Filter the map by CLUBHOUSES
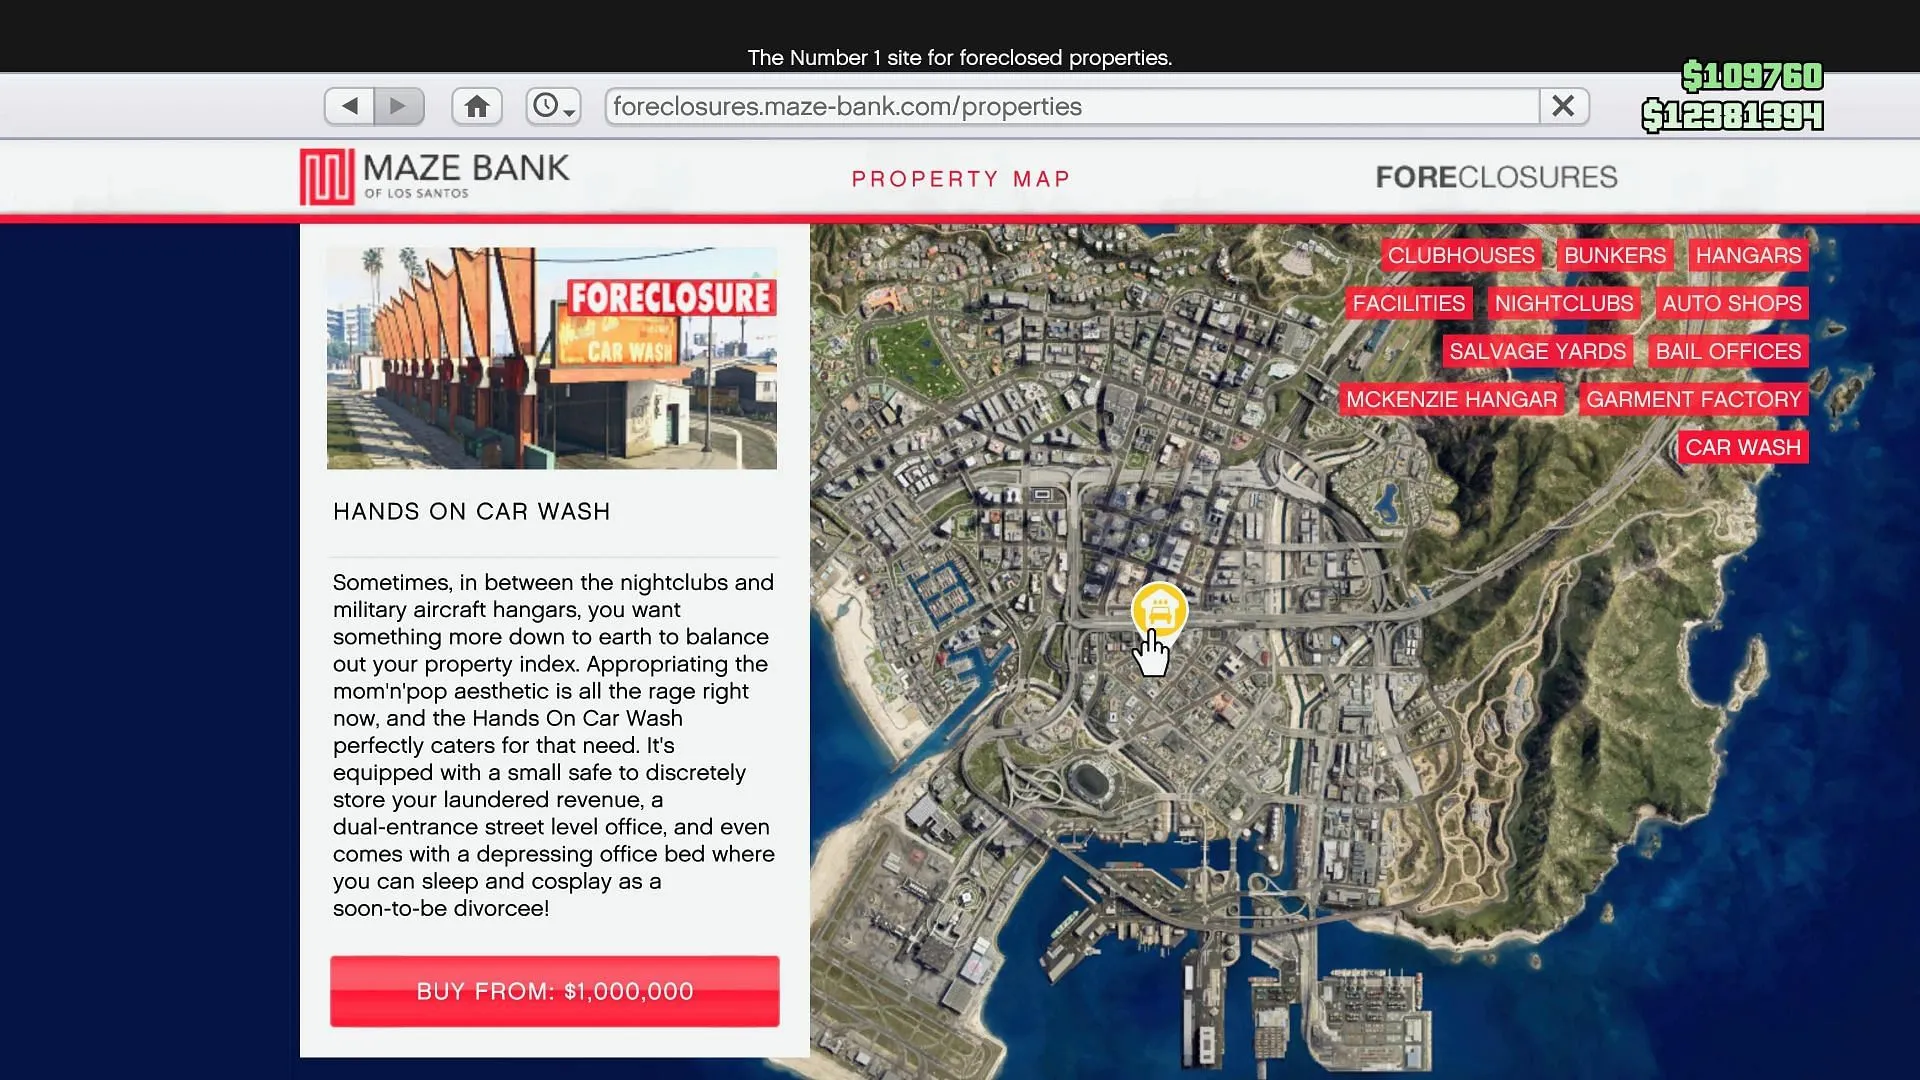This screenshot has width=1920, height=1080. tap(1461, 255)
